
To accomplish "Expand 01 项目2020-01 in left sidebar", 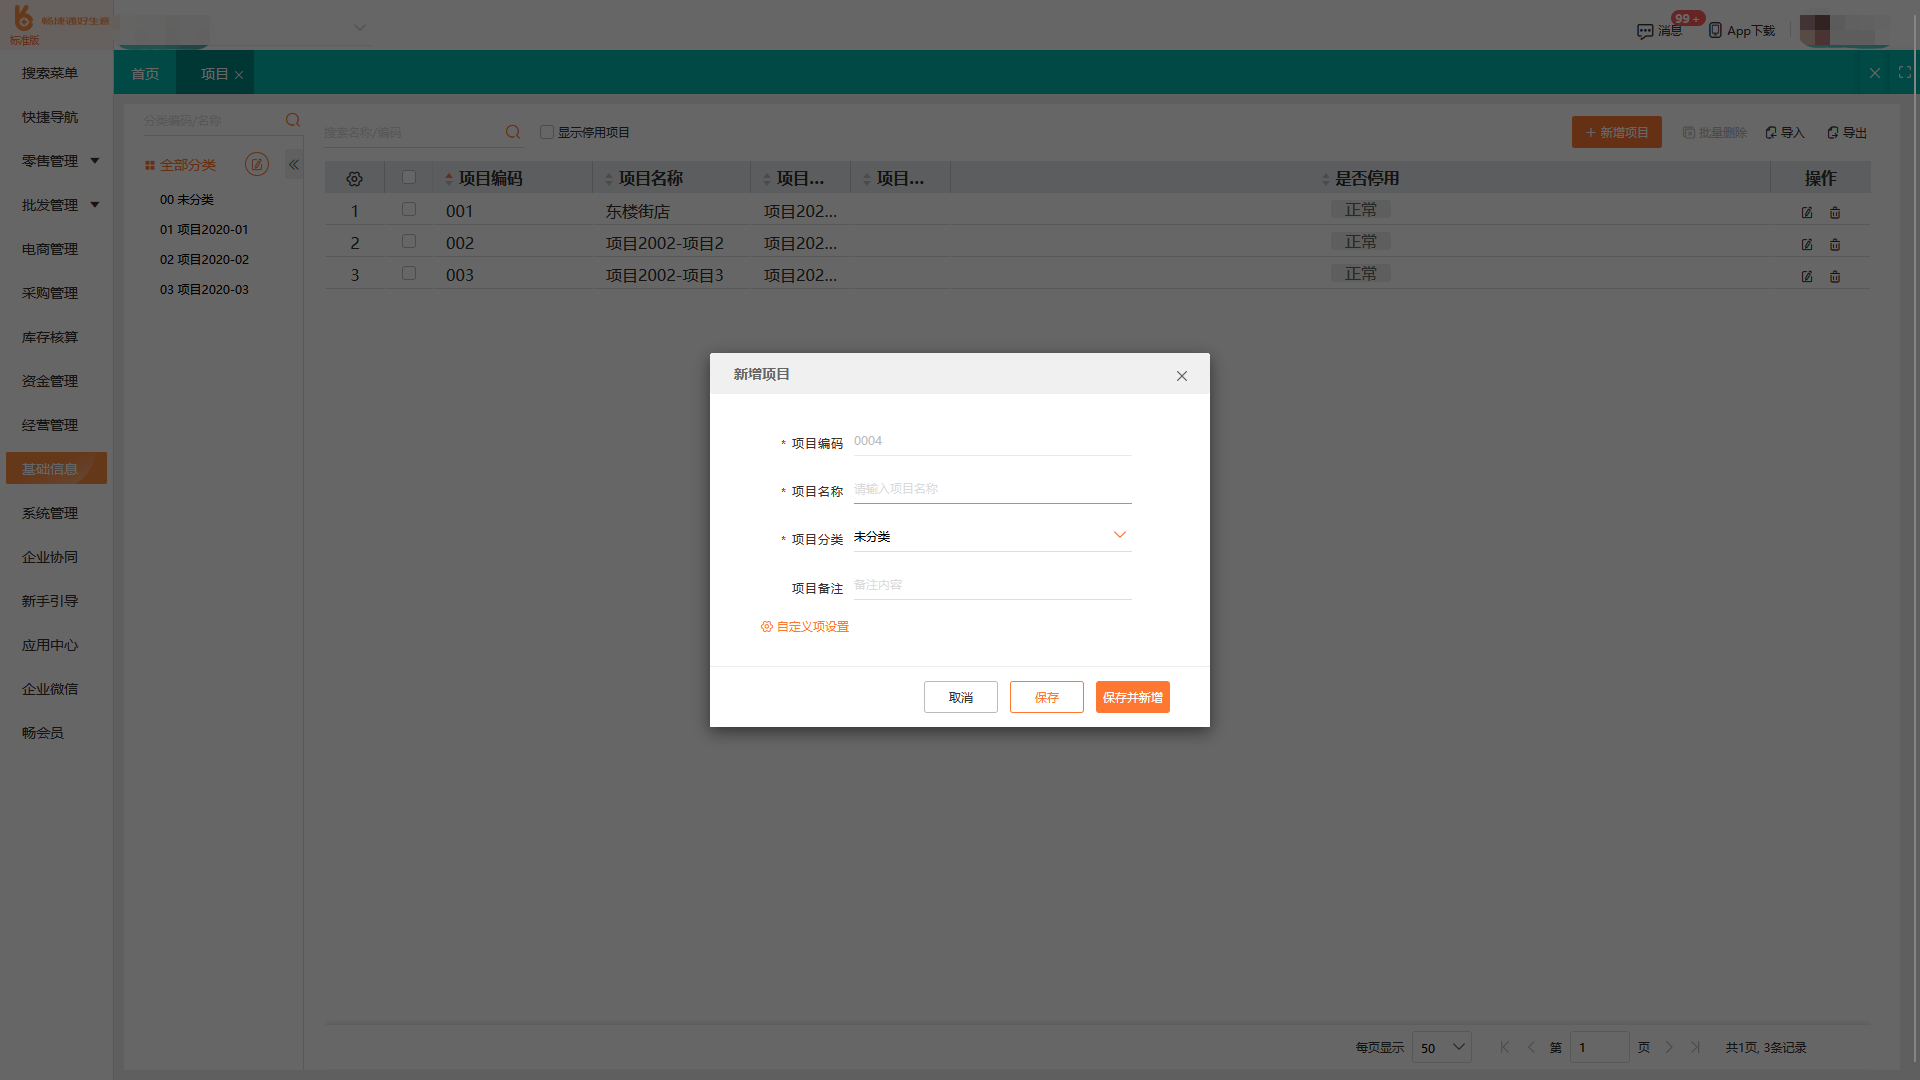I will point(204,228).
